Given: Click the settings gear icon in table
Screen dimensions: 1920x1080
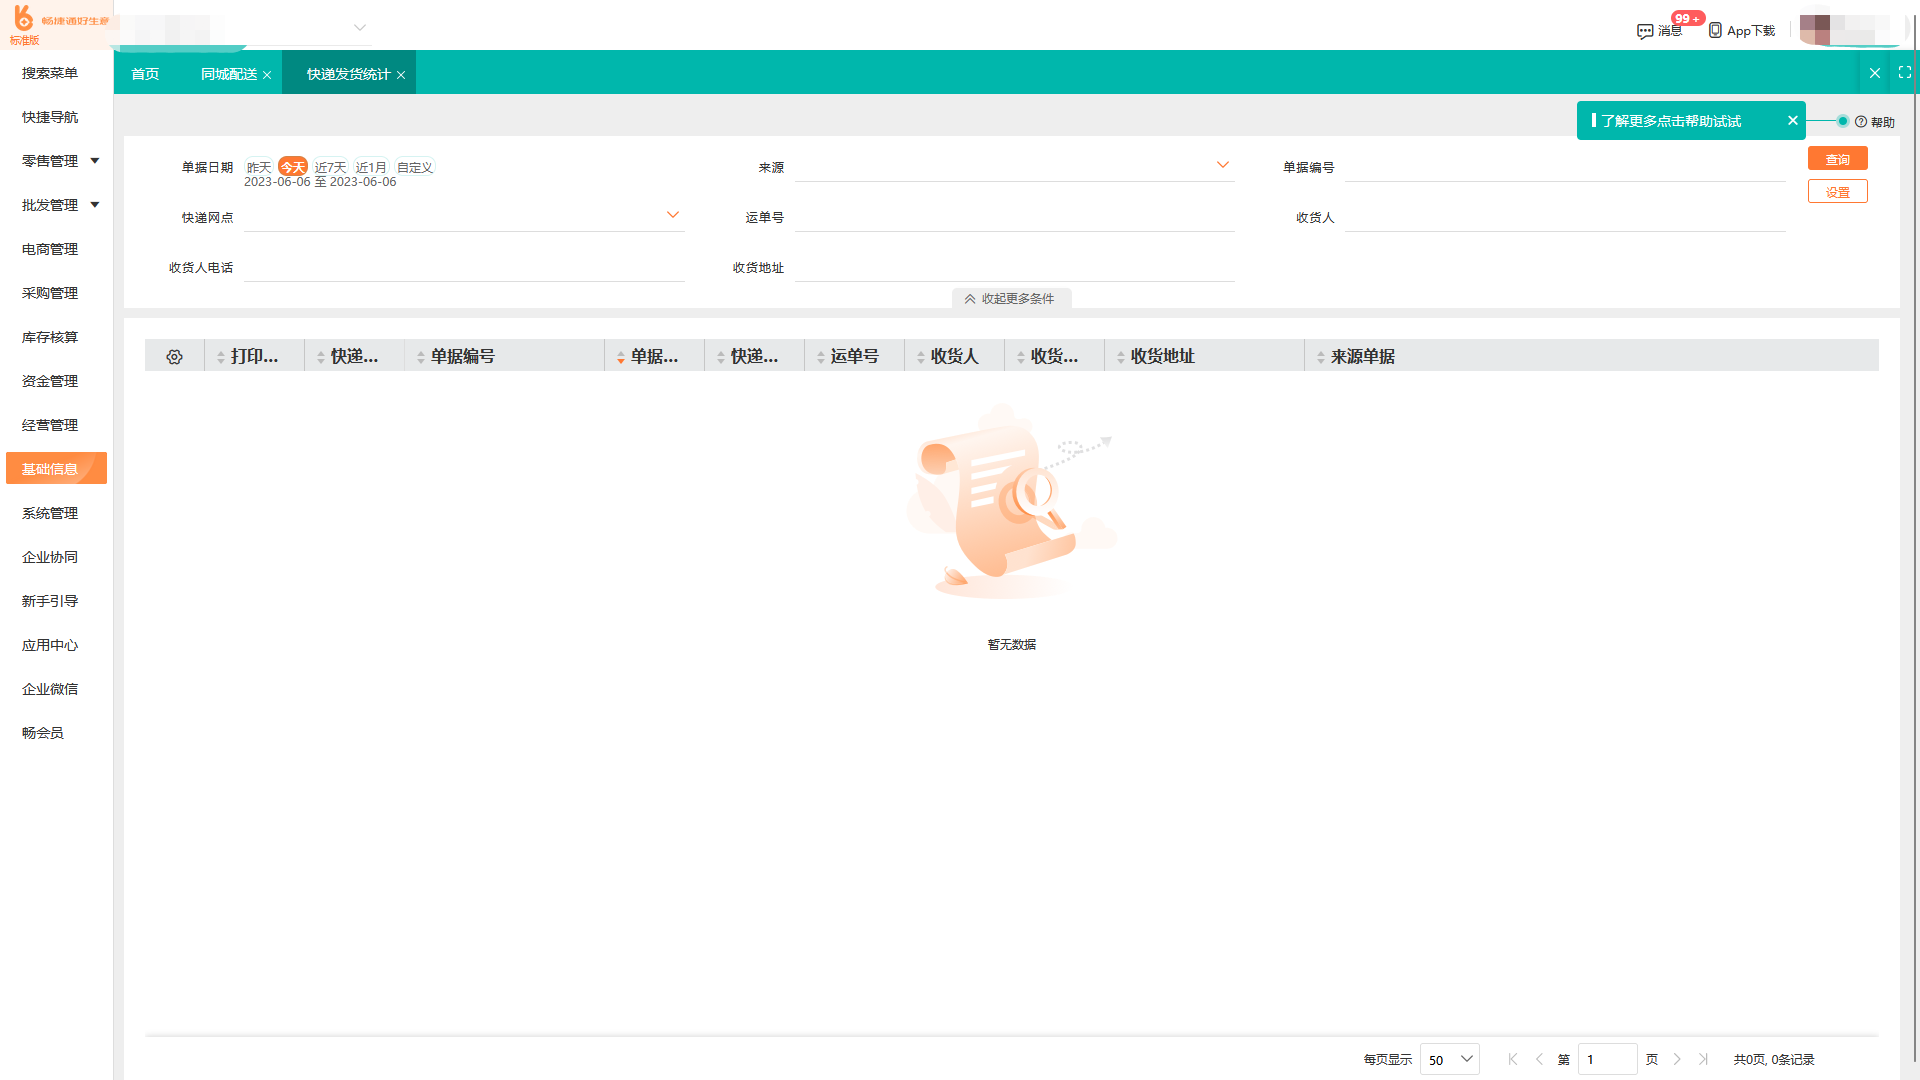Looking at the screenshot, I should coord(173,356).
